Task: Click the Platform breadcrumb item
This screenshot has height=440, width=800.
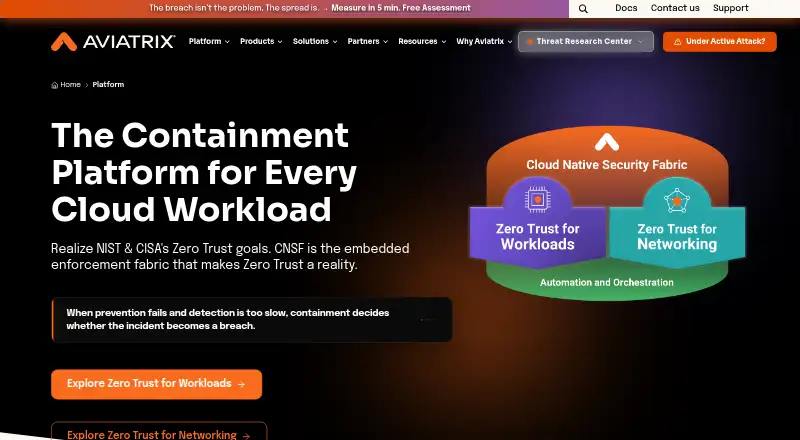Action: point(108,85)
